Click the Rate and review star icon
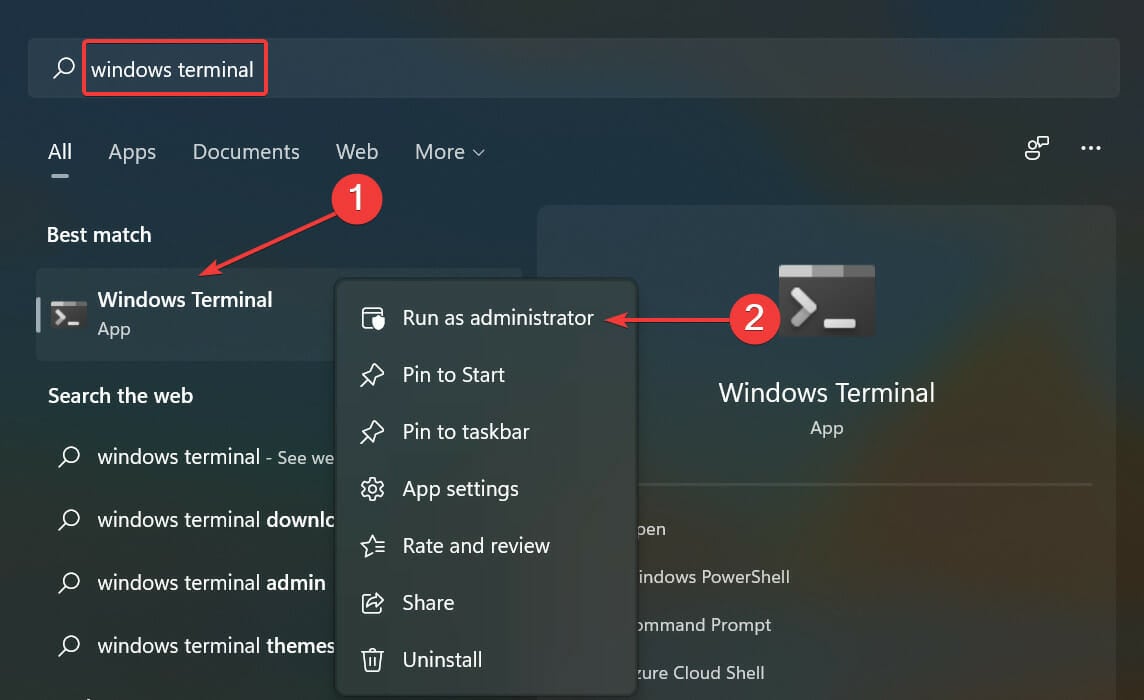Screen dimensions: 1144x700 [372, 546]
